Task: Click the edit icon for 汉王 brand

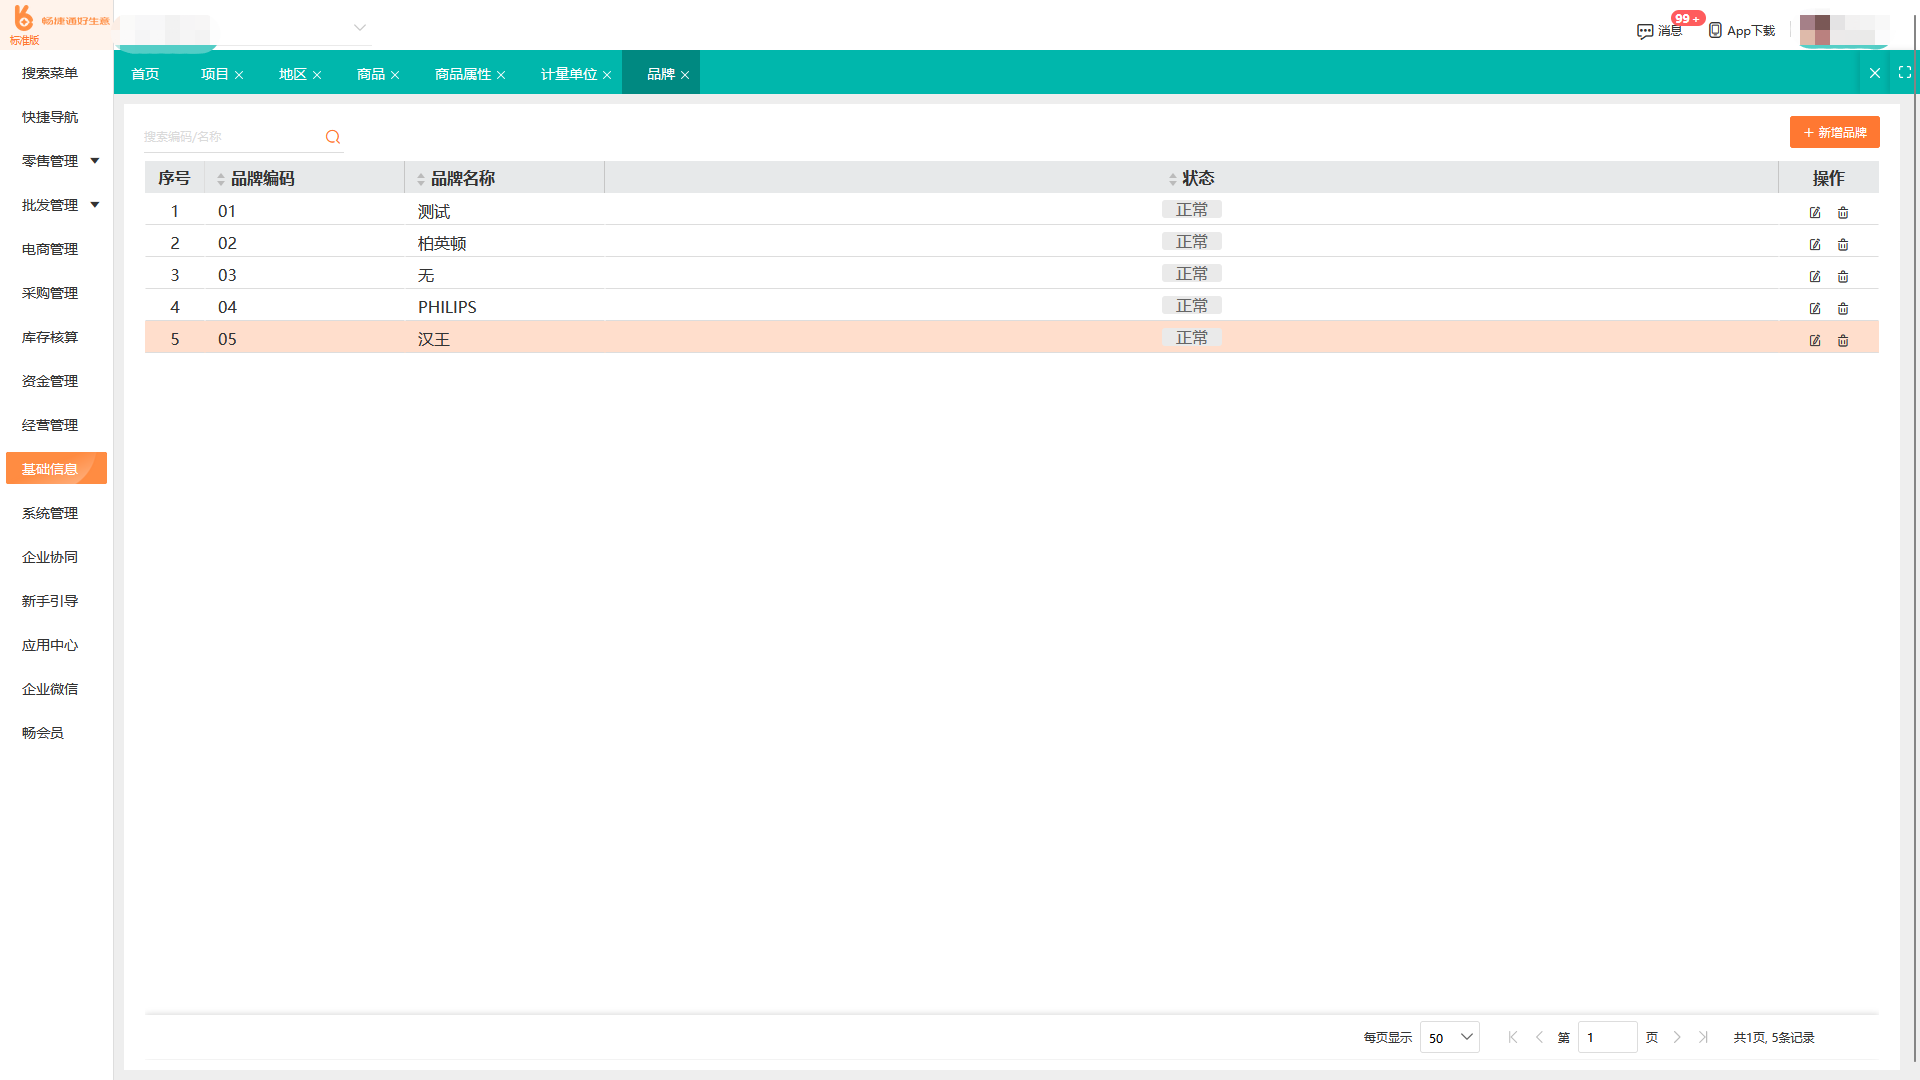Action: [1815, 339]
